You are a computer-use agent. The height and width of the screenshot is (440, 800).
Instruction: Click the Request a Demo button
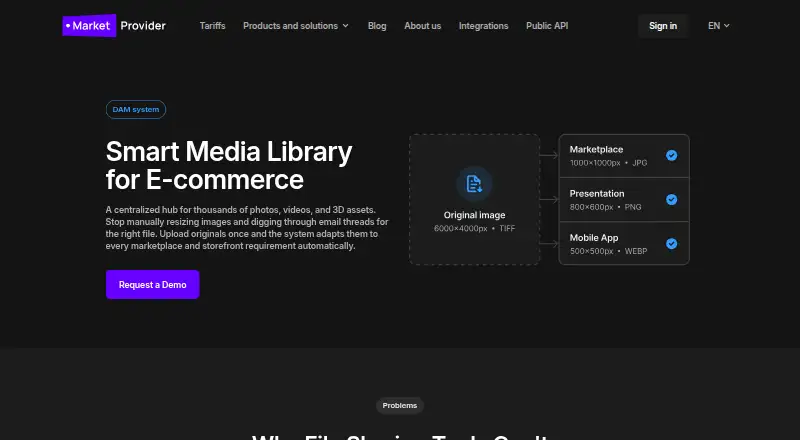[153, 284]
